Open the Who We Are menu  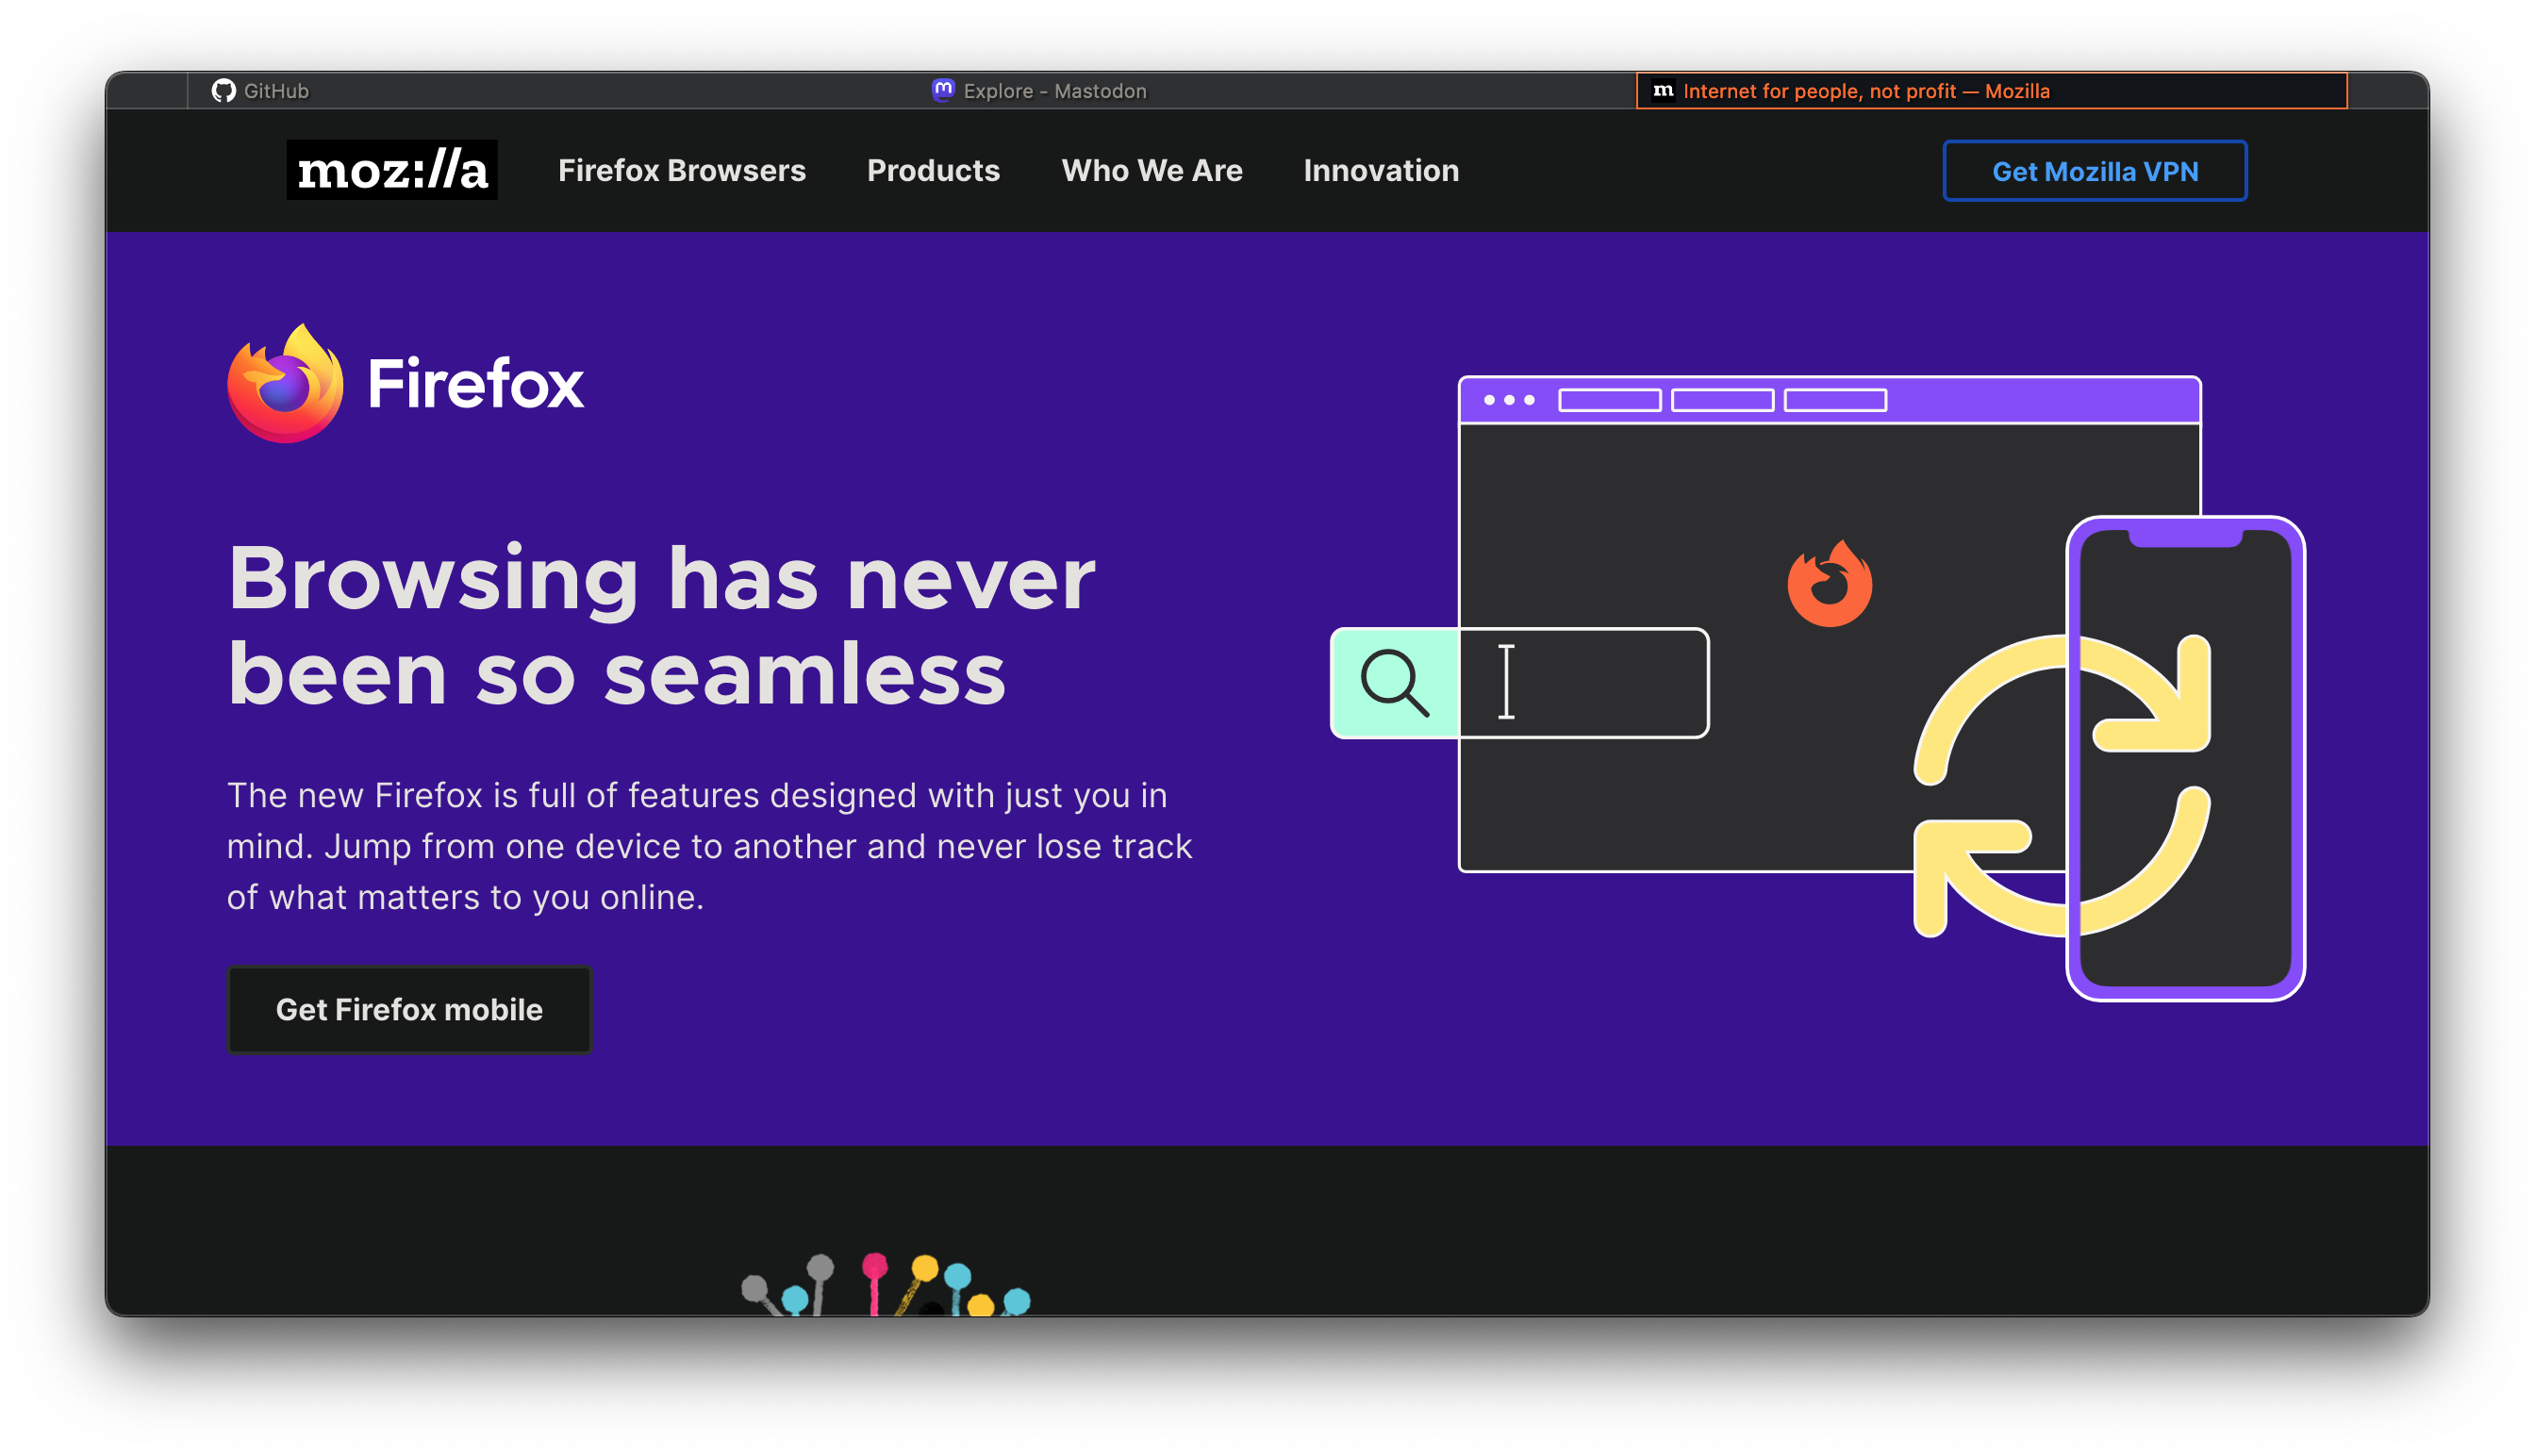(x=1152, y=171)
